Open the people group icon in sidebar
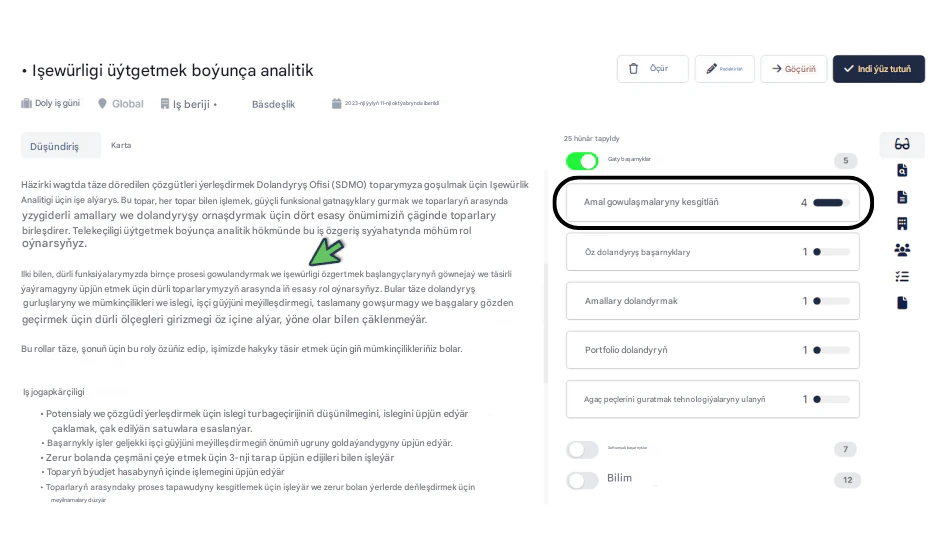The height and width of the screenshot is (546, 944). coord(902,249)
